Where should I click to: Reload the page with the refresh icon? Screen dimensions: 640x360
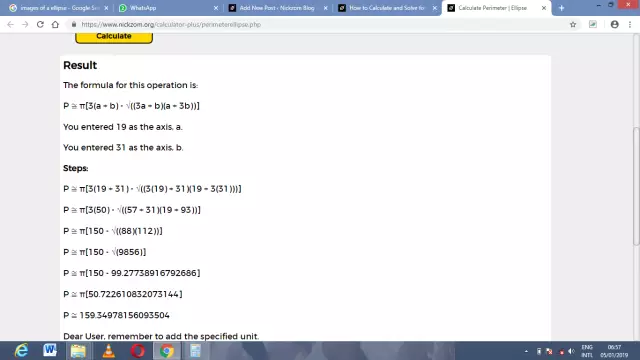tap(40, 24)
